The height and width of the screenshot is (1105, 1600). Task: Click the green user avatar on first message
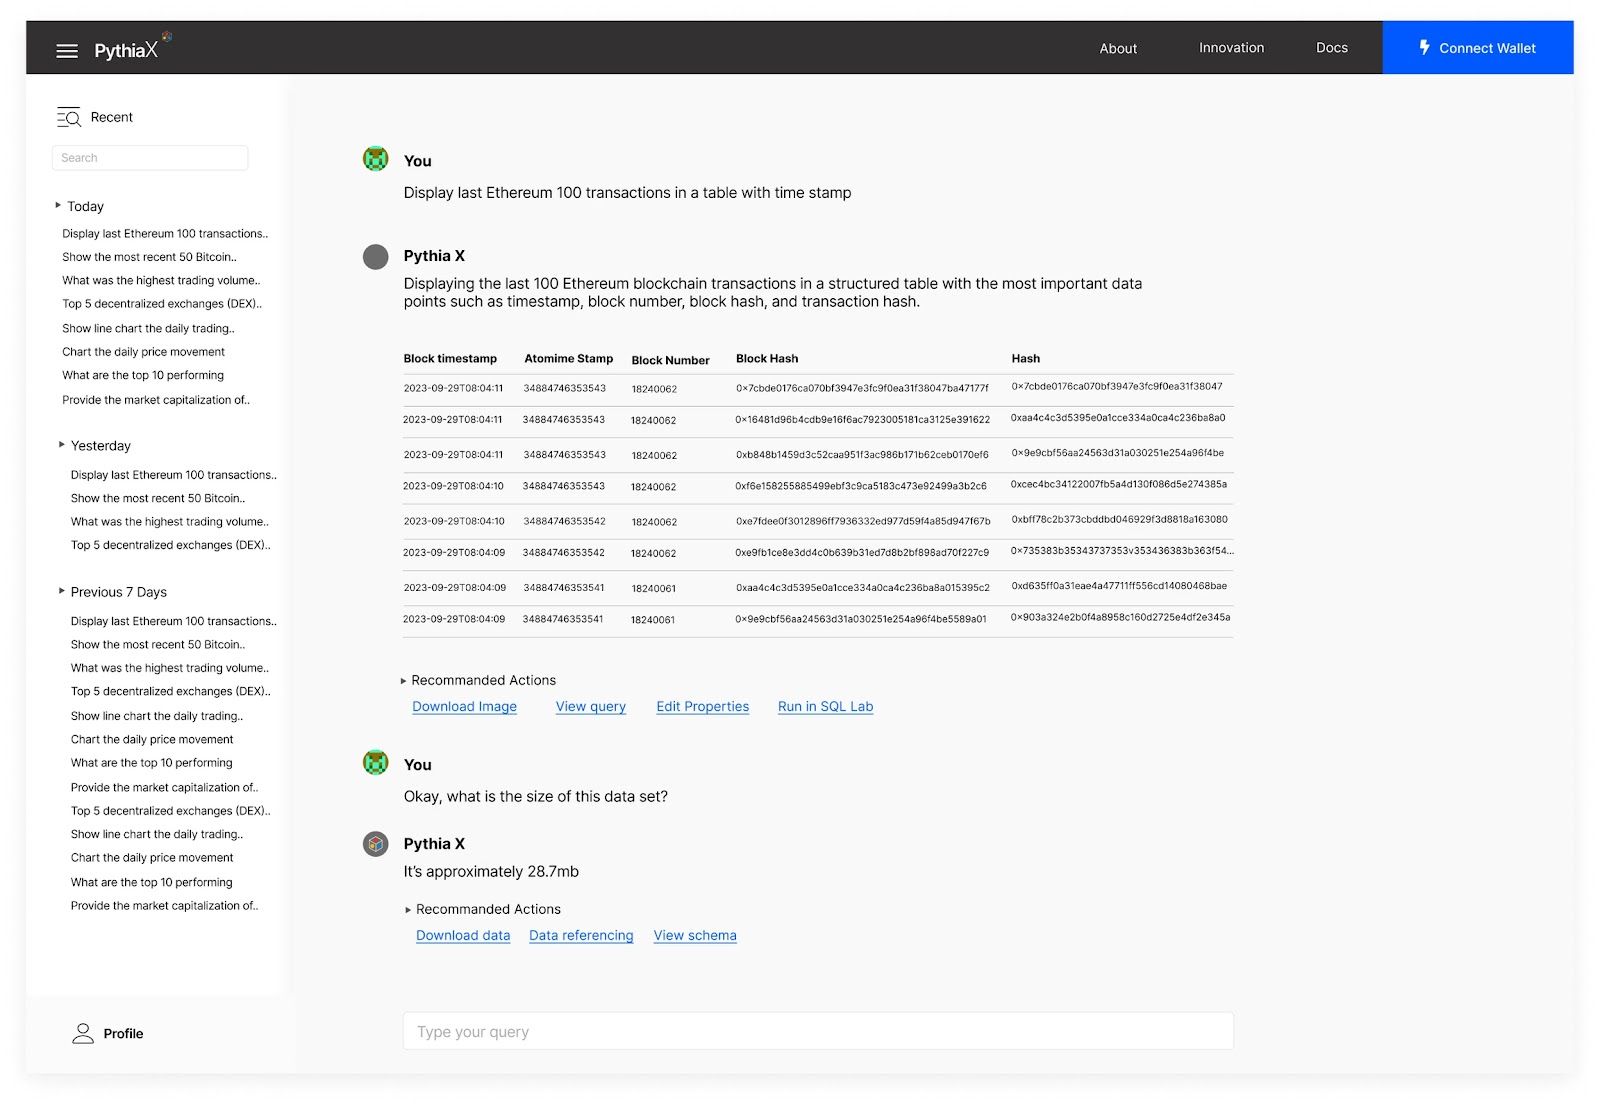375,159
